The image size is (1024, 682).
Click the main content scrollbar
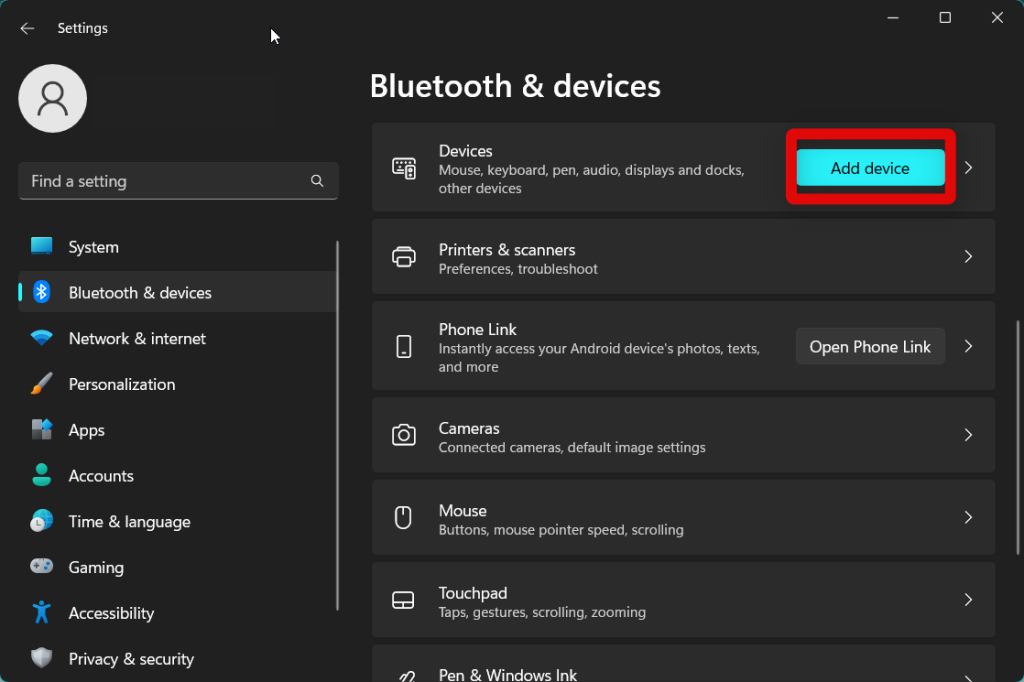click(x=1017, y=438)
